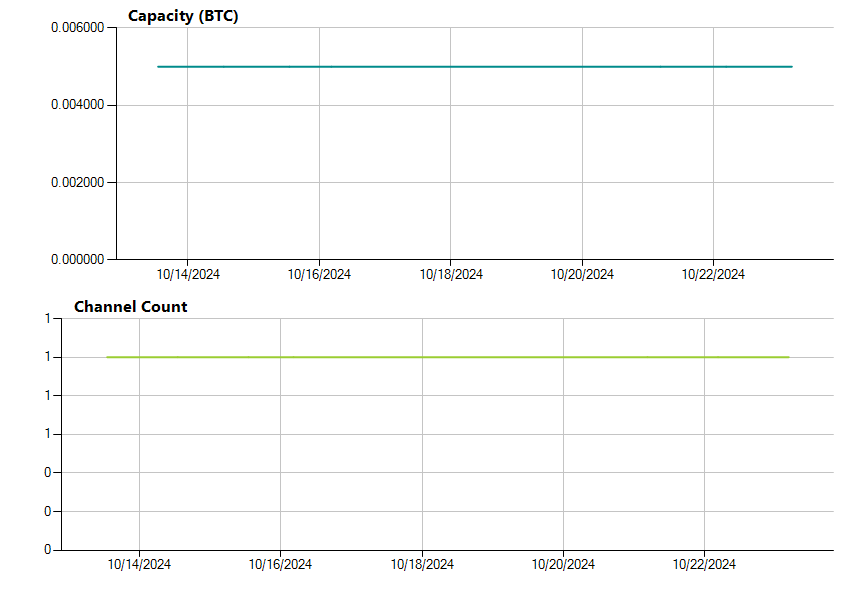This screenshot has height=600, width=860.
Task: Click 10/14/2024 on the Channel Count axis
Action: (139, 565)
